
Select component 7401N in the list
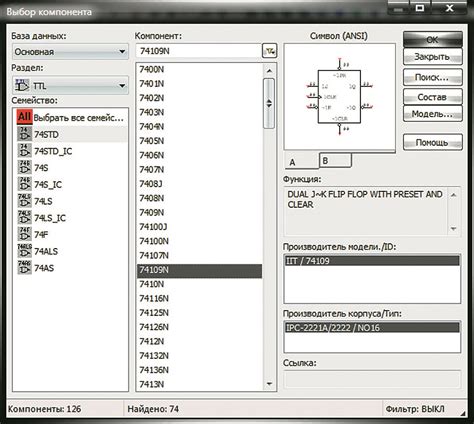[x=199, y=84]
